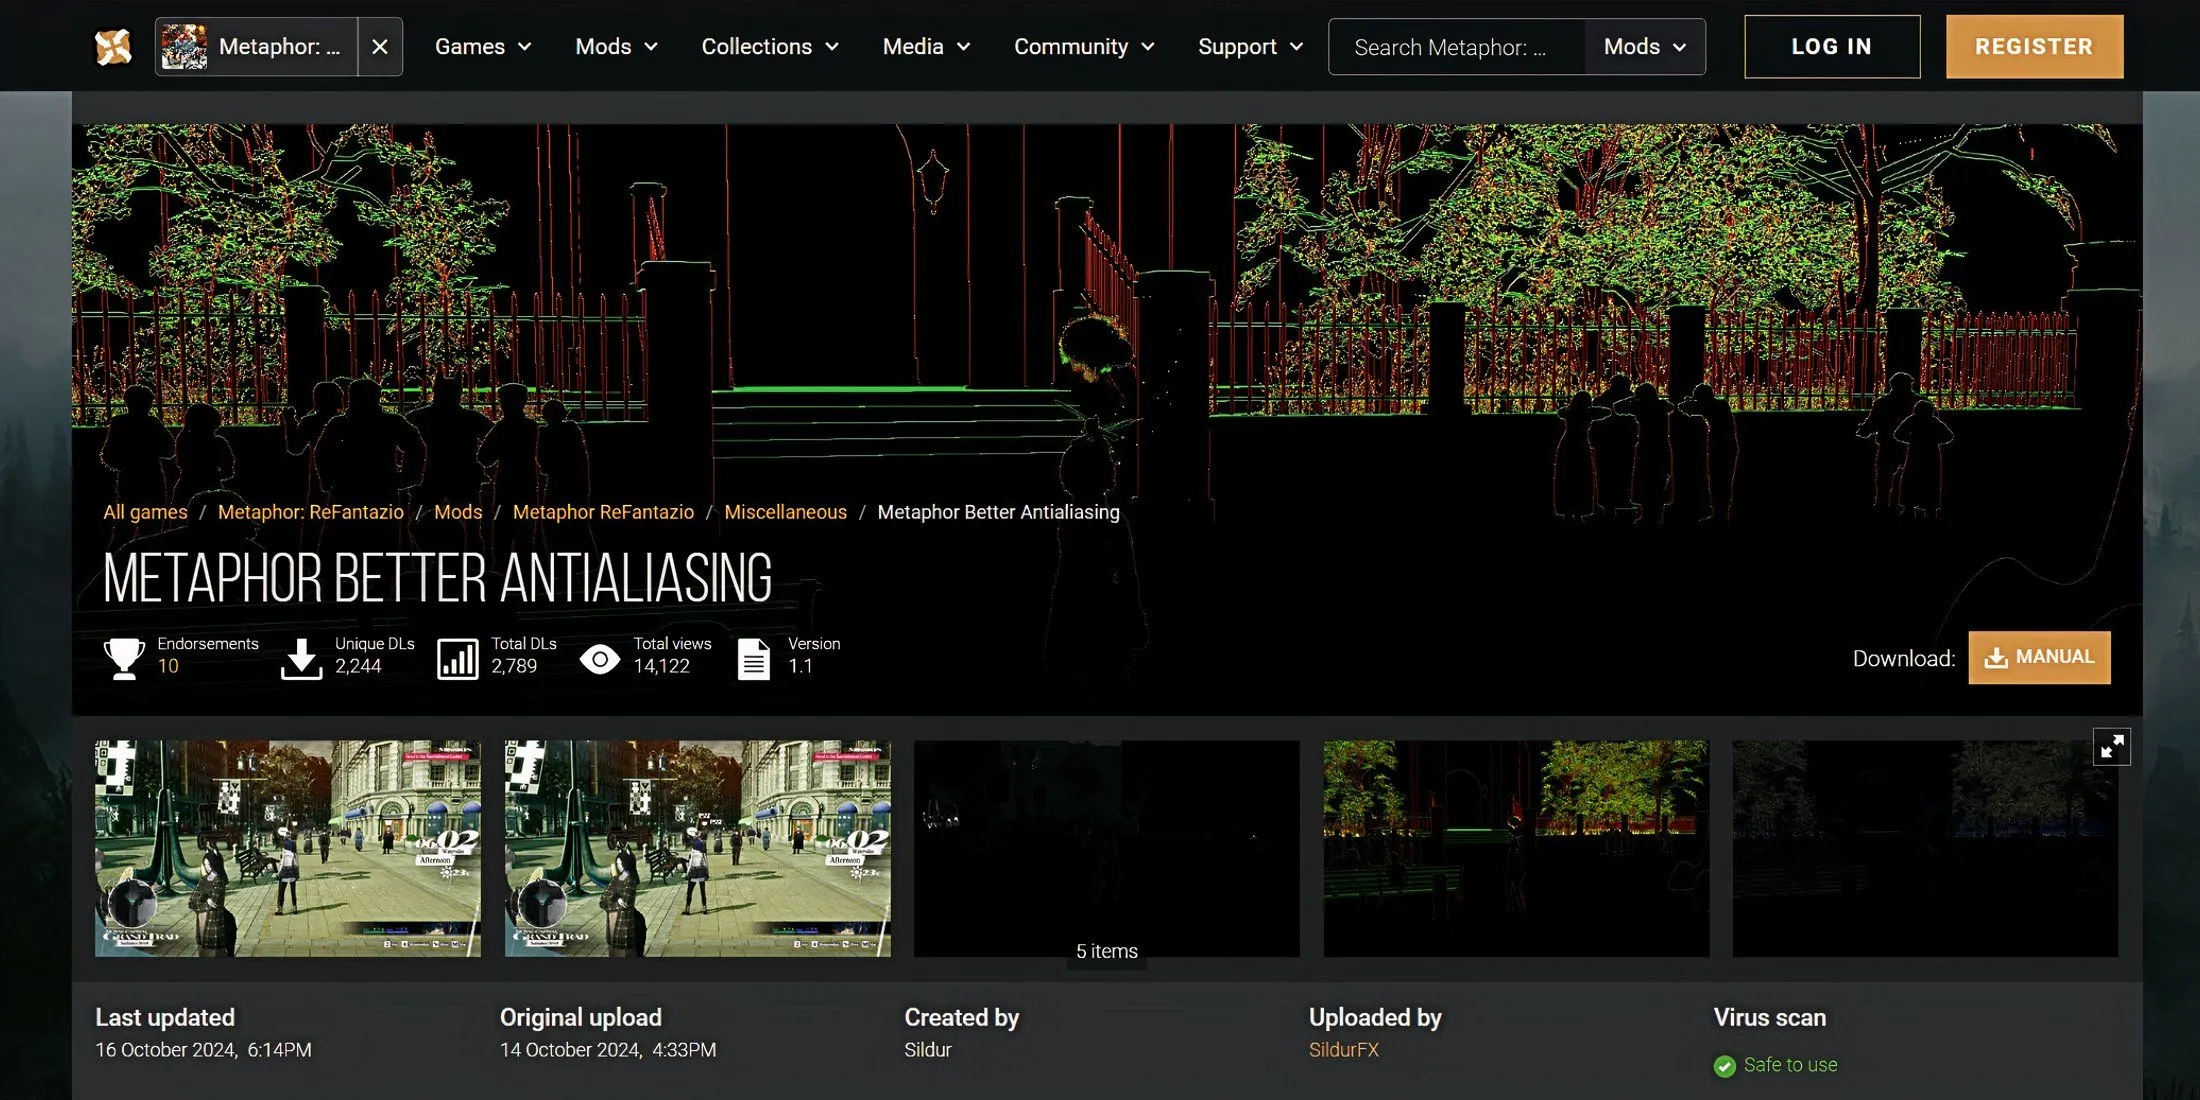Click the unique downloads icon
Screen dimensions: 2200x1100
pyautogui.click(x=299, y=655)
